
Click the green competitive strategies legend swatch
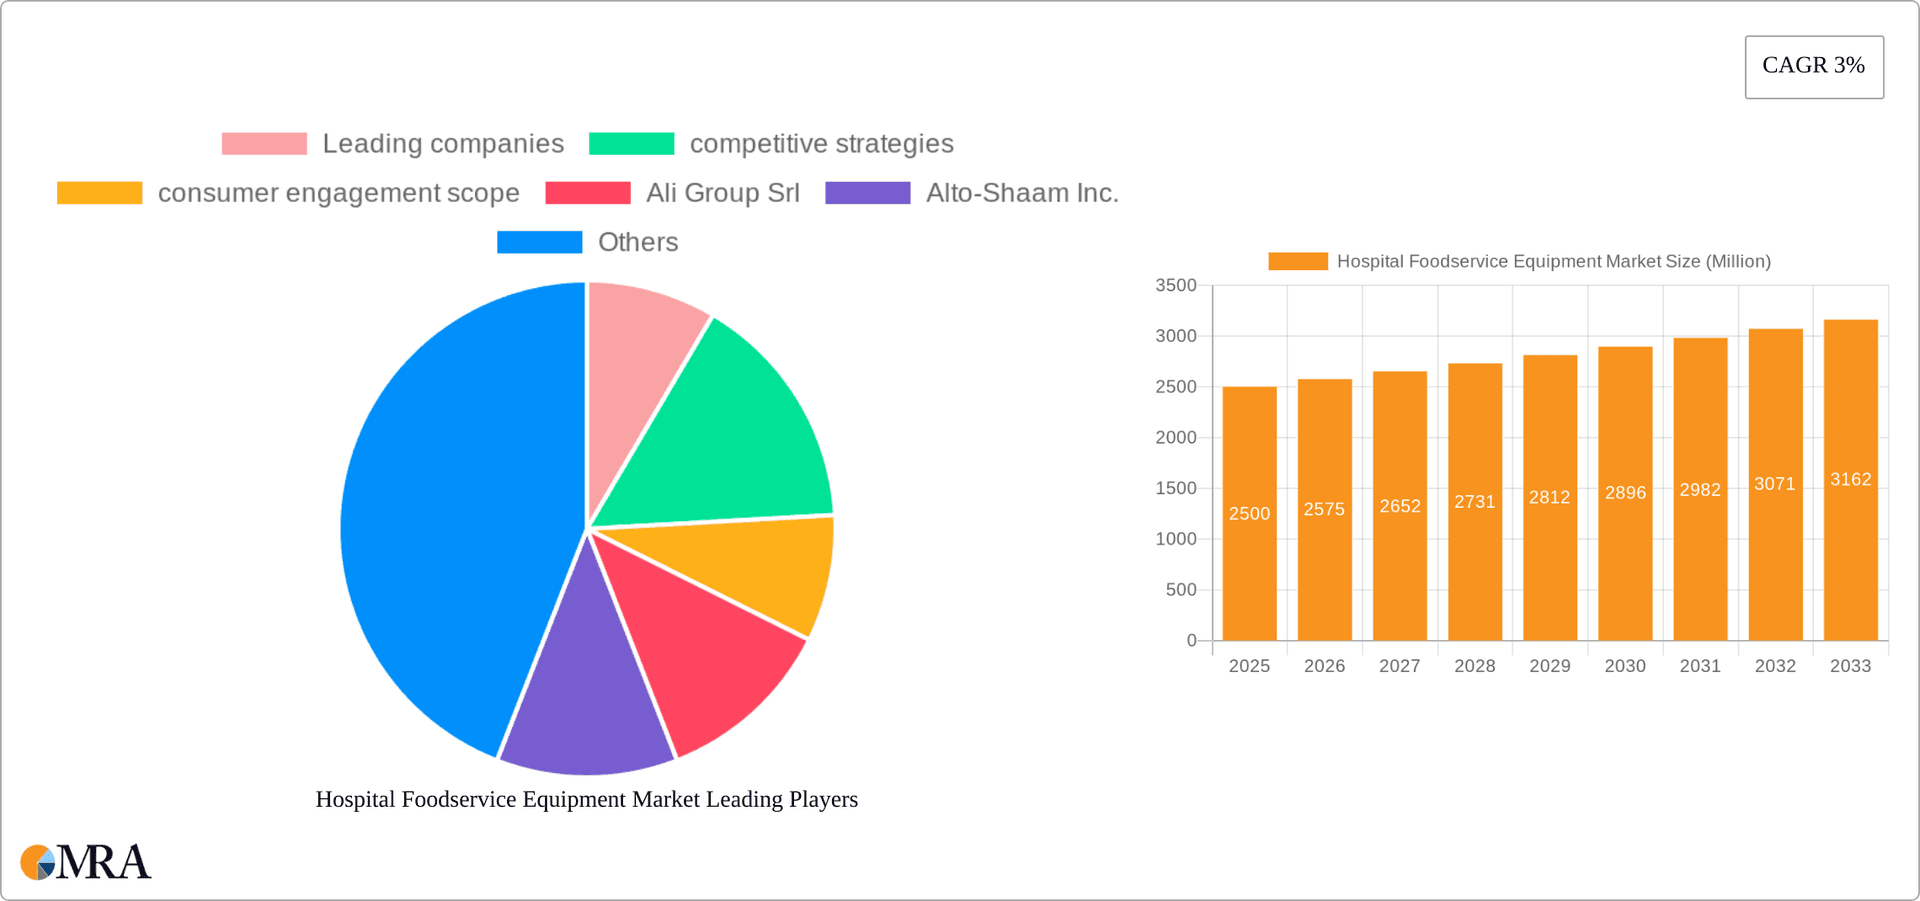(x=632, y=143)
